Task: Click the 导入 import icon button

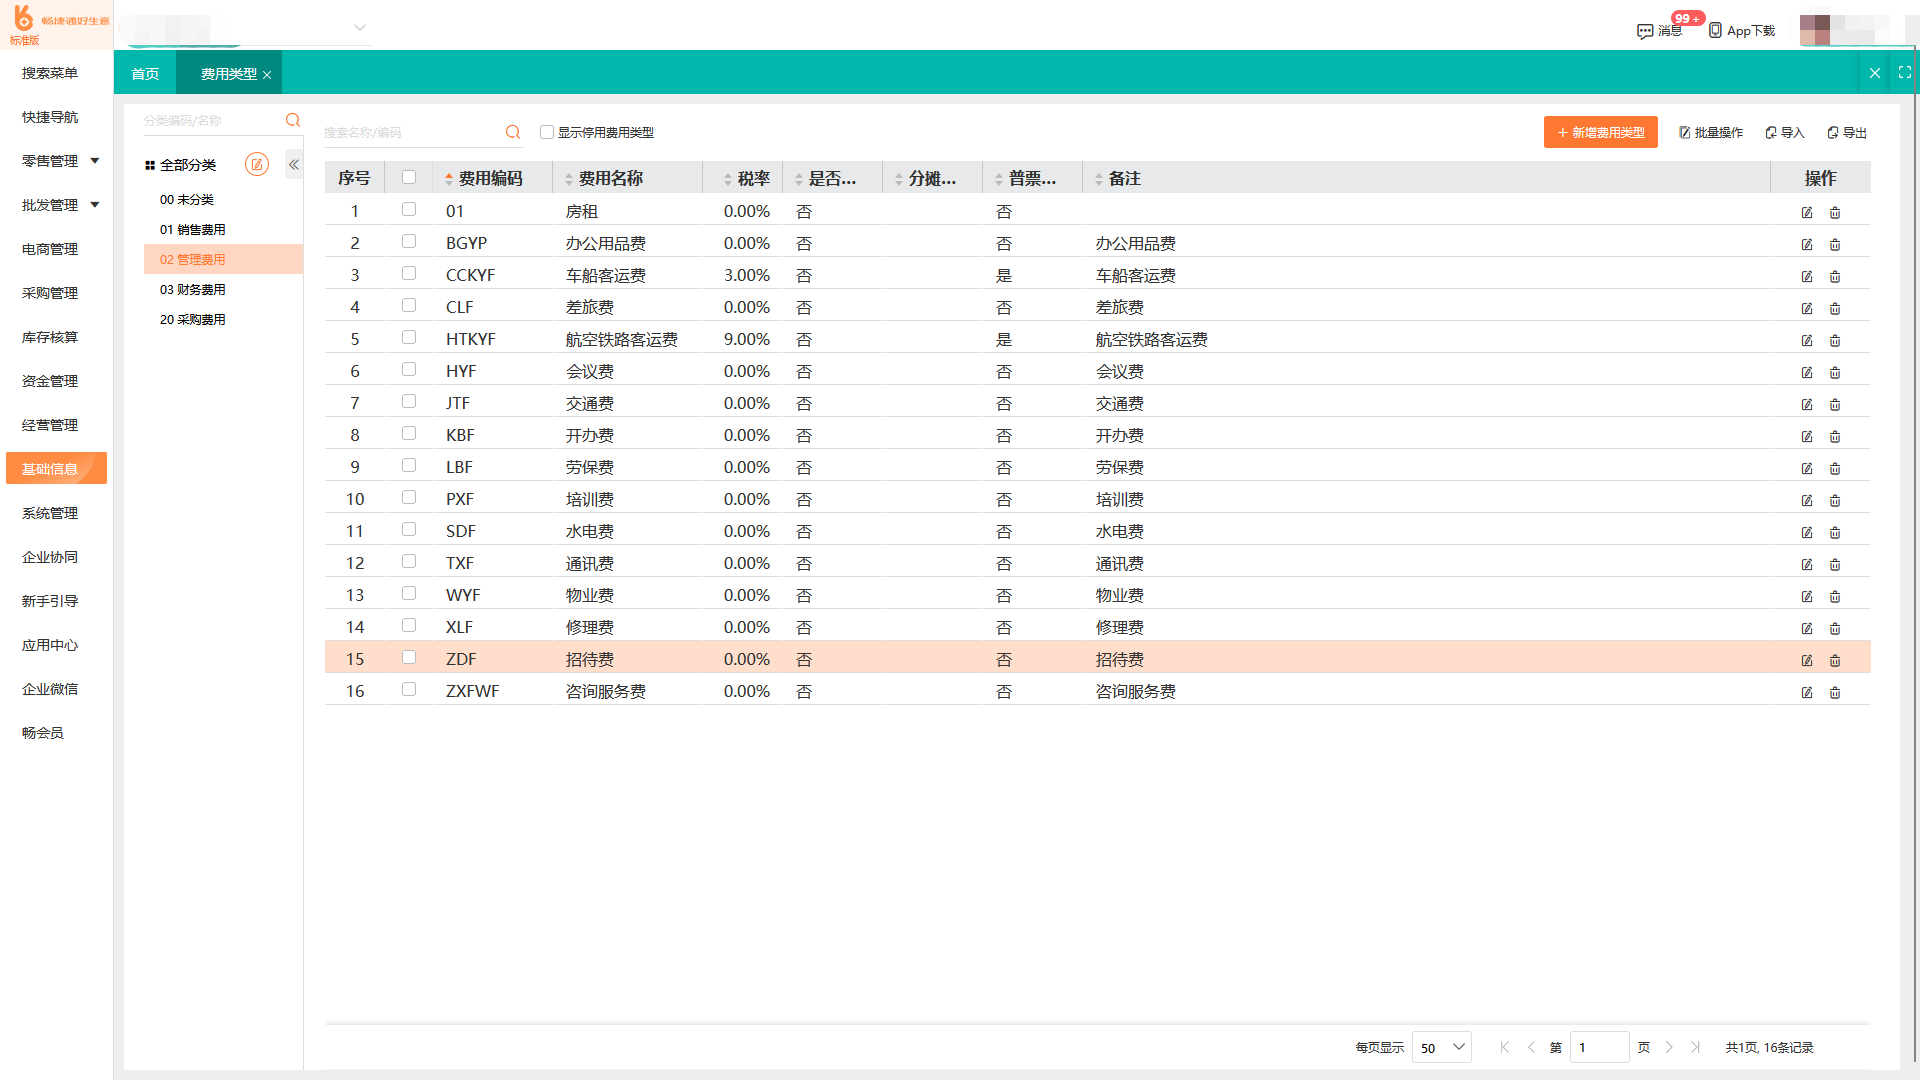Action: coord(1787,131)
